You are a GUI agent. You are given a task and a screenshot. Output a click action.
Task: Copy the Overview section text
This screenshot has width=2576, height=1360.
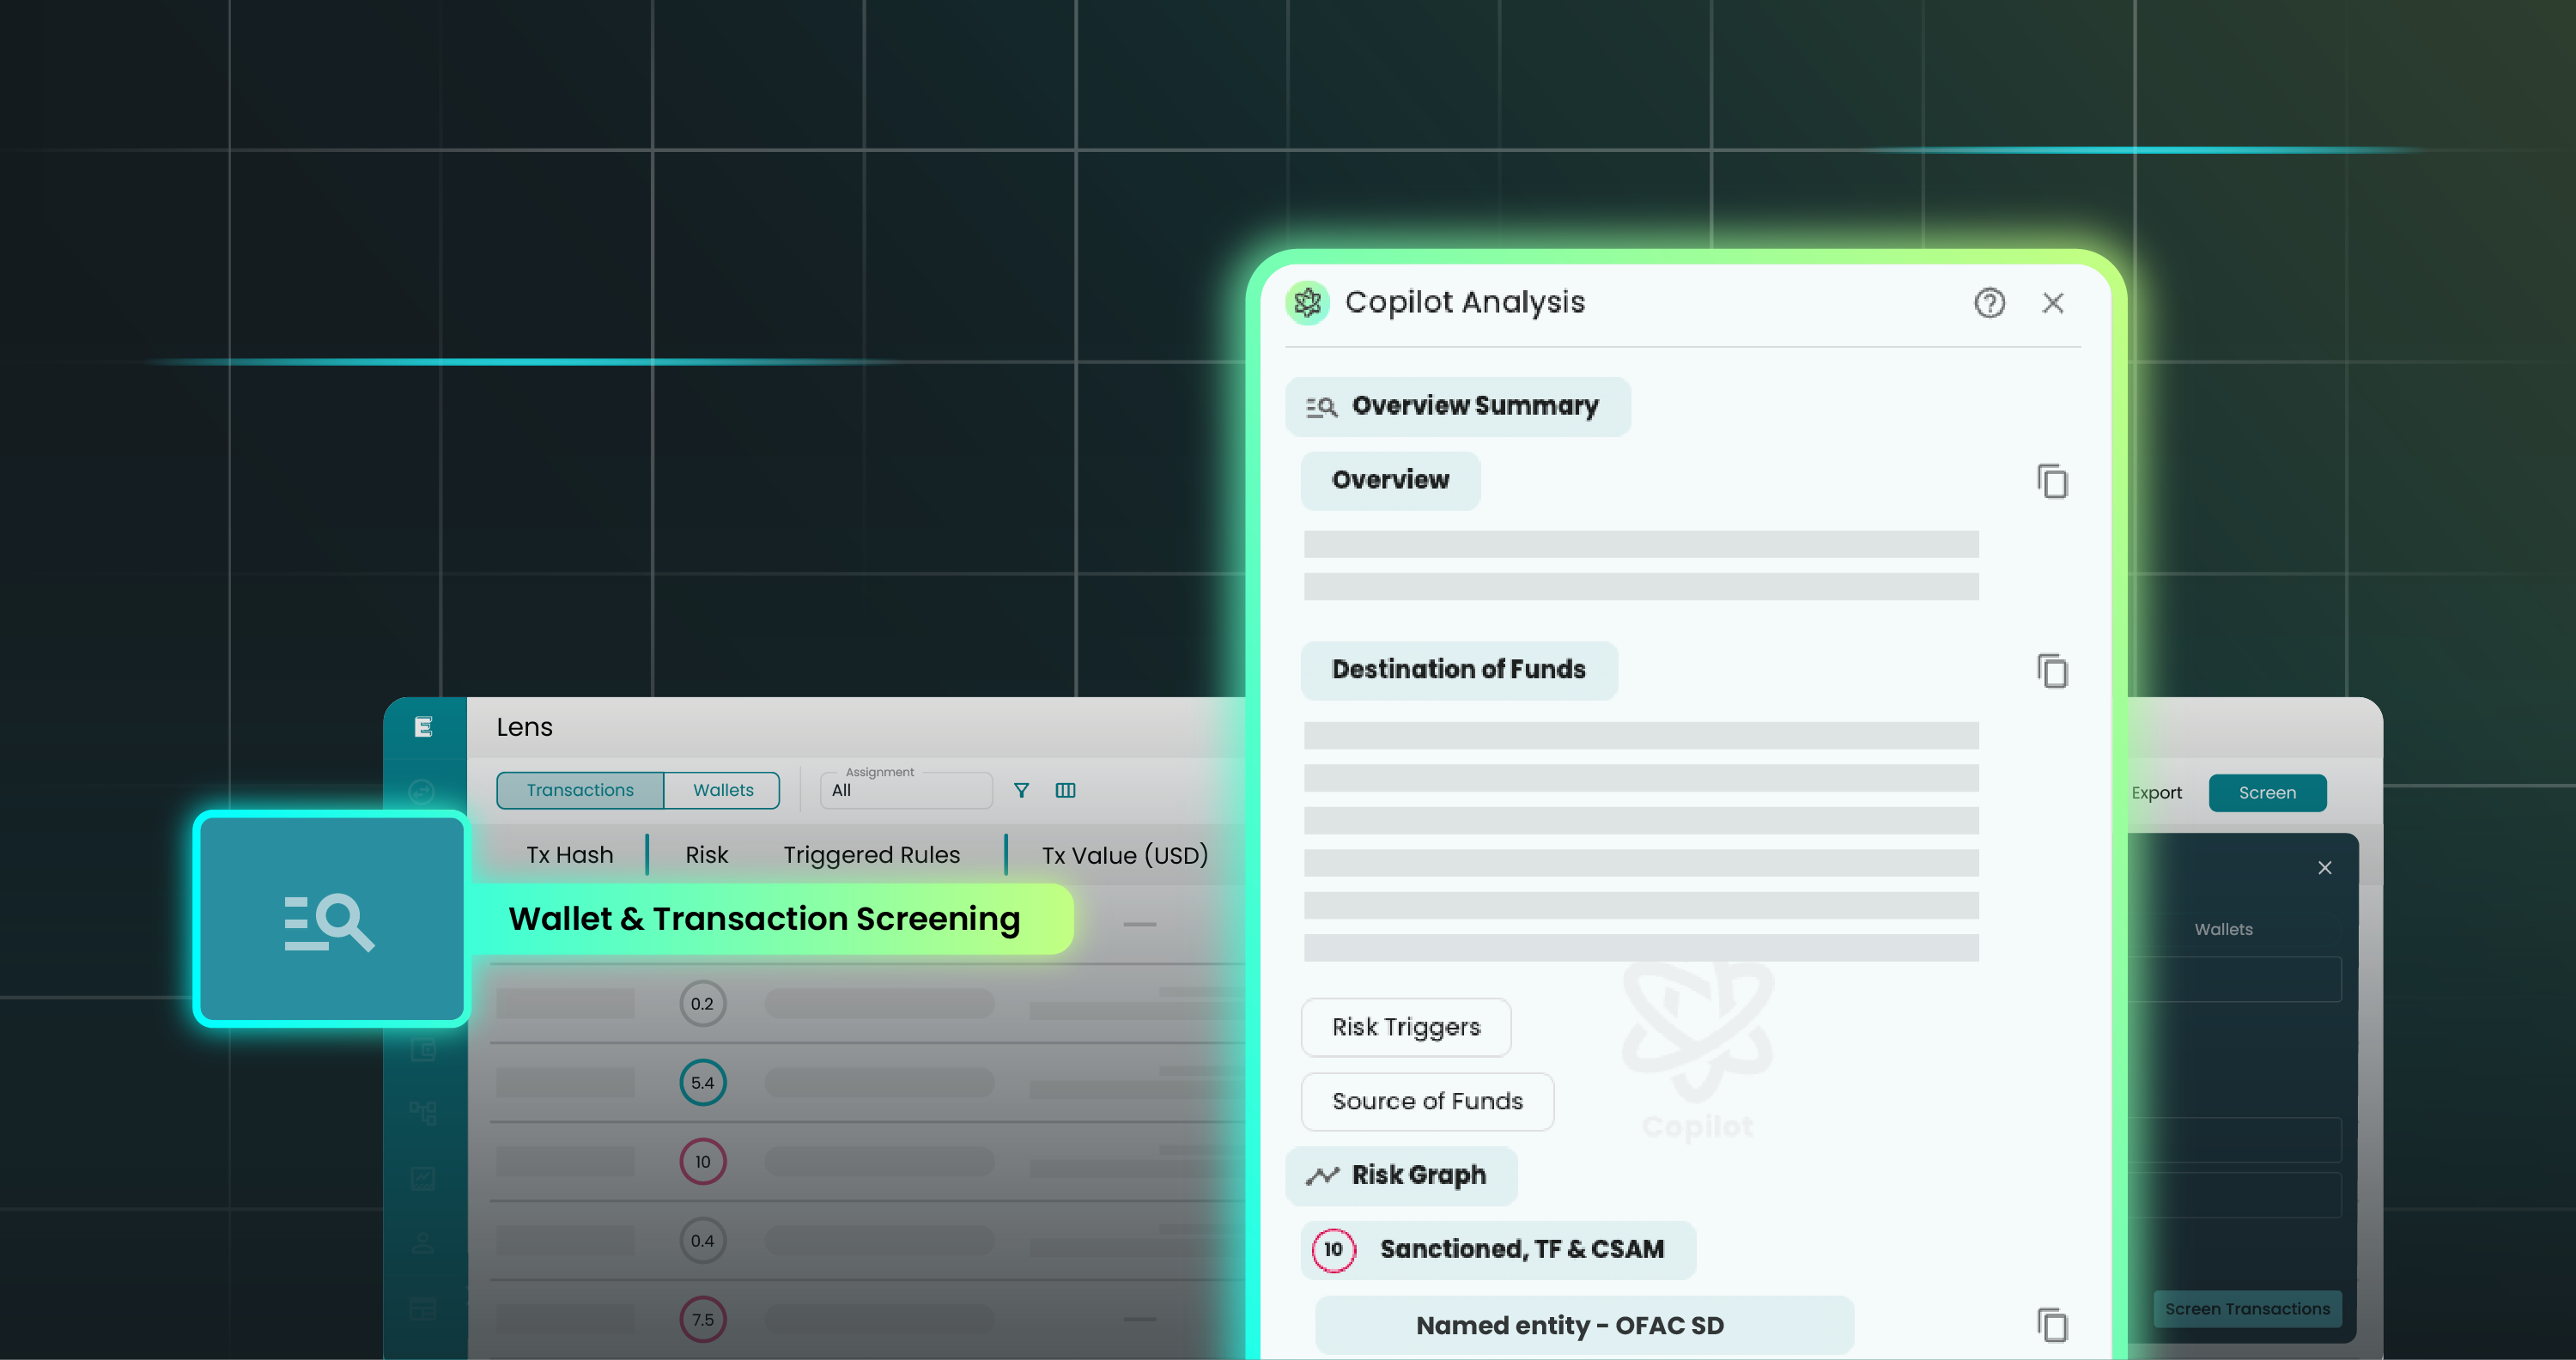click(x=2052, y=482)
